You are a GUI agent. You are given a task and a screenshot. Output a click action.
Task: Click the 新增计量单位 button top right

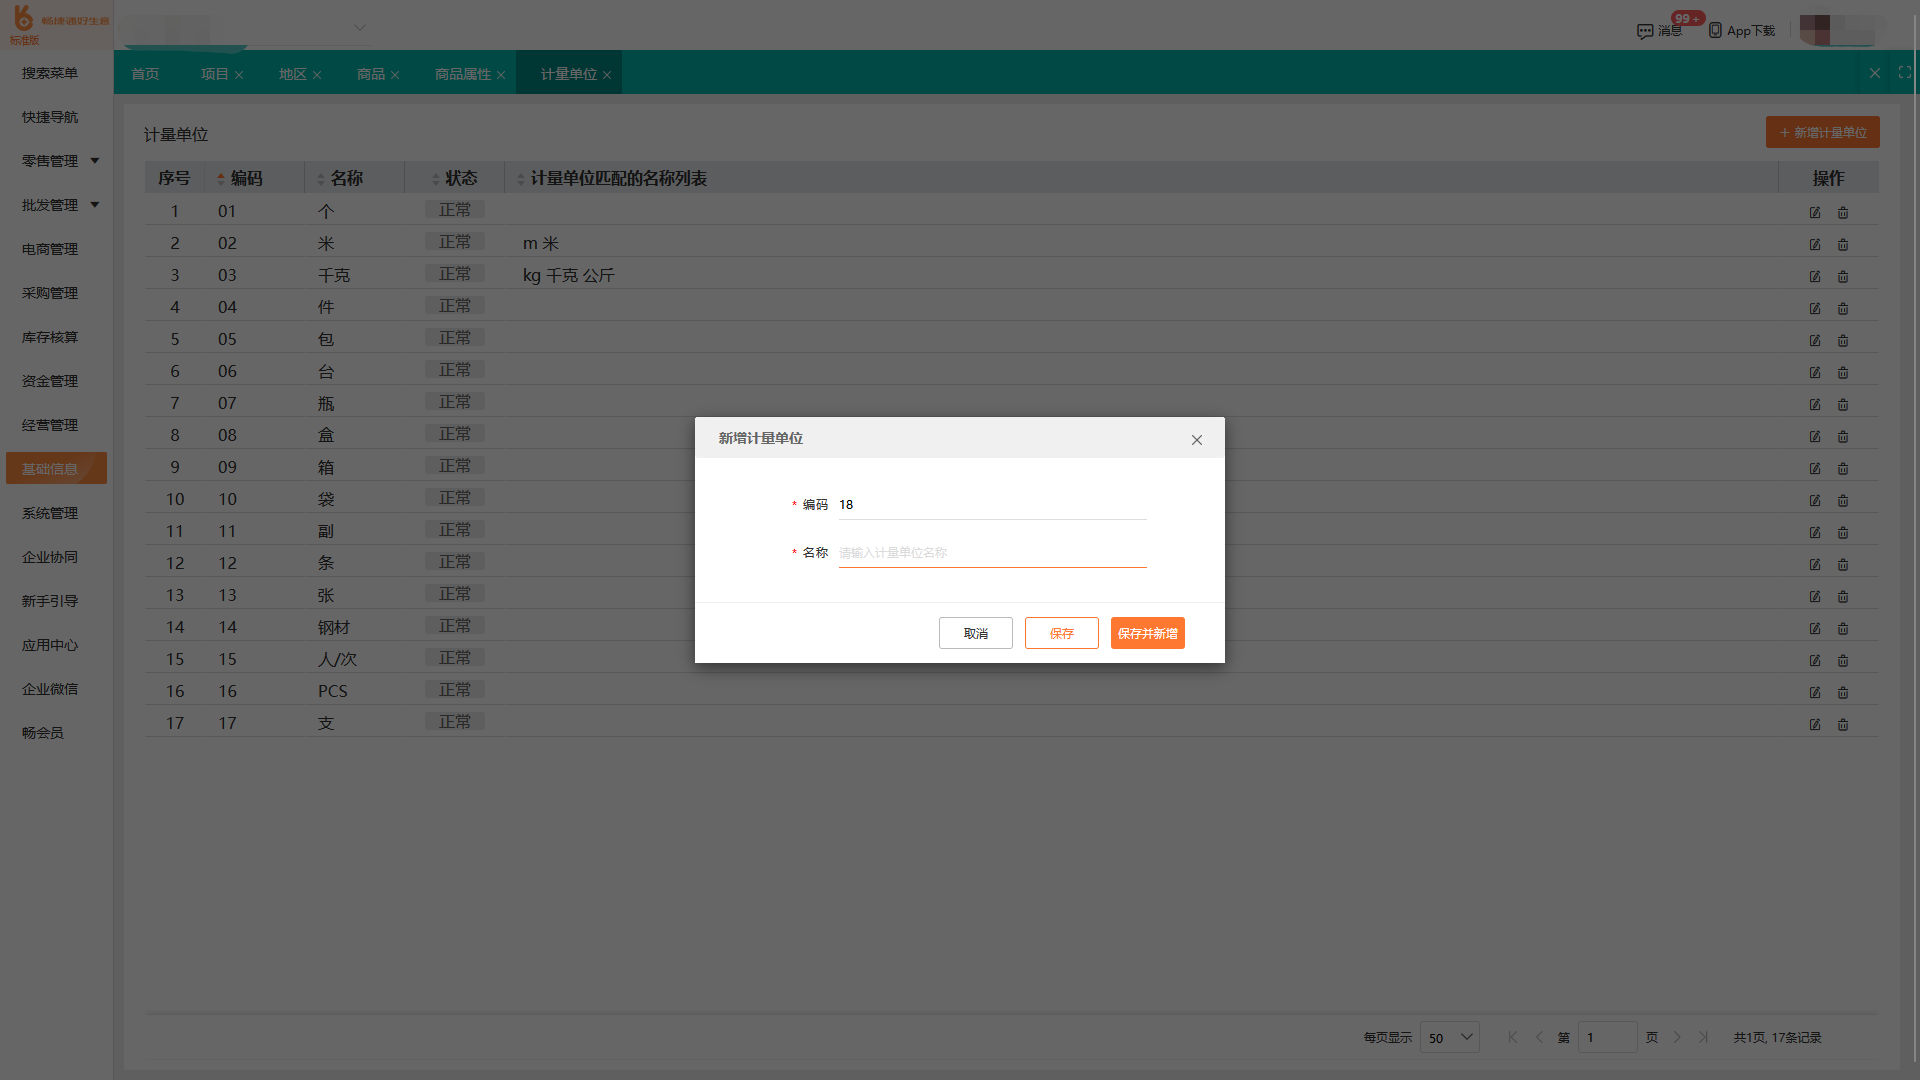point(1822,133)
